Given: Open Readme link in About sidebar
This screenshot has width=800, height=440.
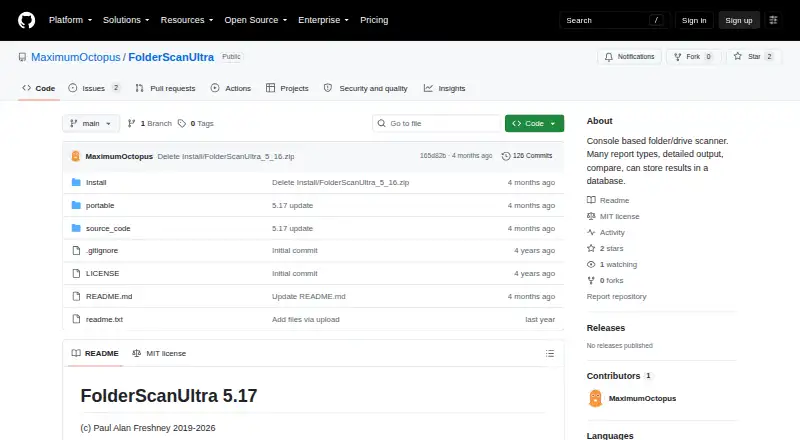Looking at the screenshot, I should coord(608,201).
